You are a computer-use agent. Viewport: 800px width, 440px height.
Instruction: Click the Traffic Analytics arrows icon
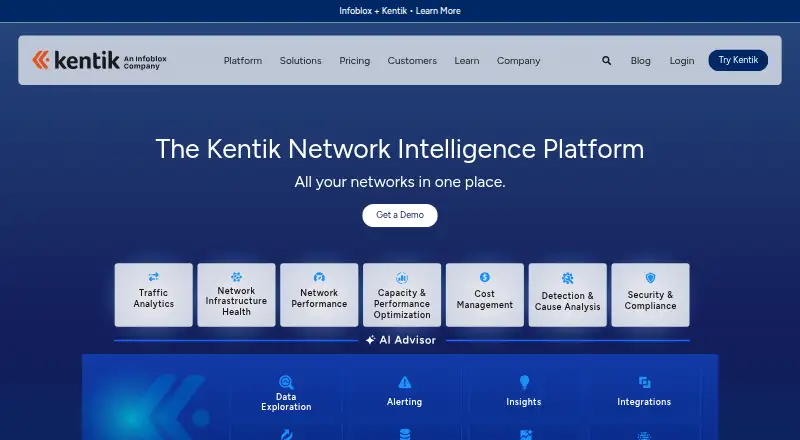[x=154, y=277]
